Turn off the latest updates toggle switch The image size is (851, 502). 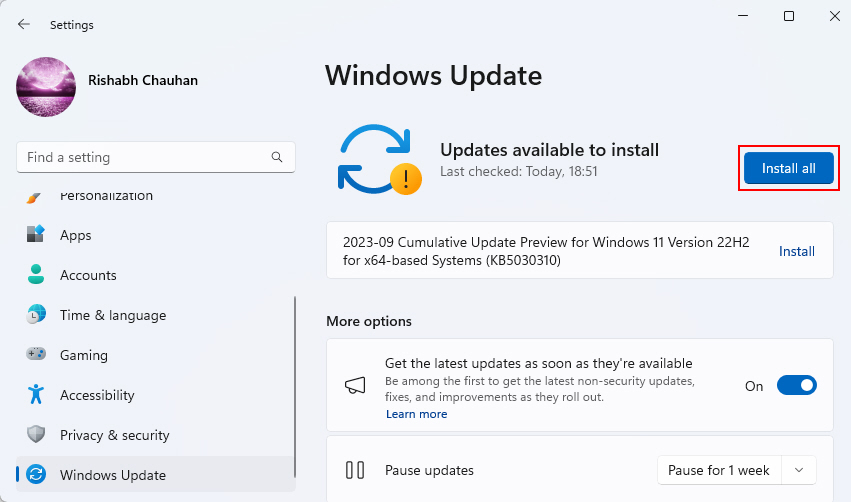tap(796, 385)
